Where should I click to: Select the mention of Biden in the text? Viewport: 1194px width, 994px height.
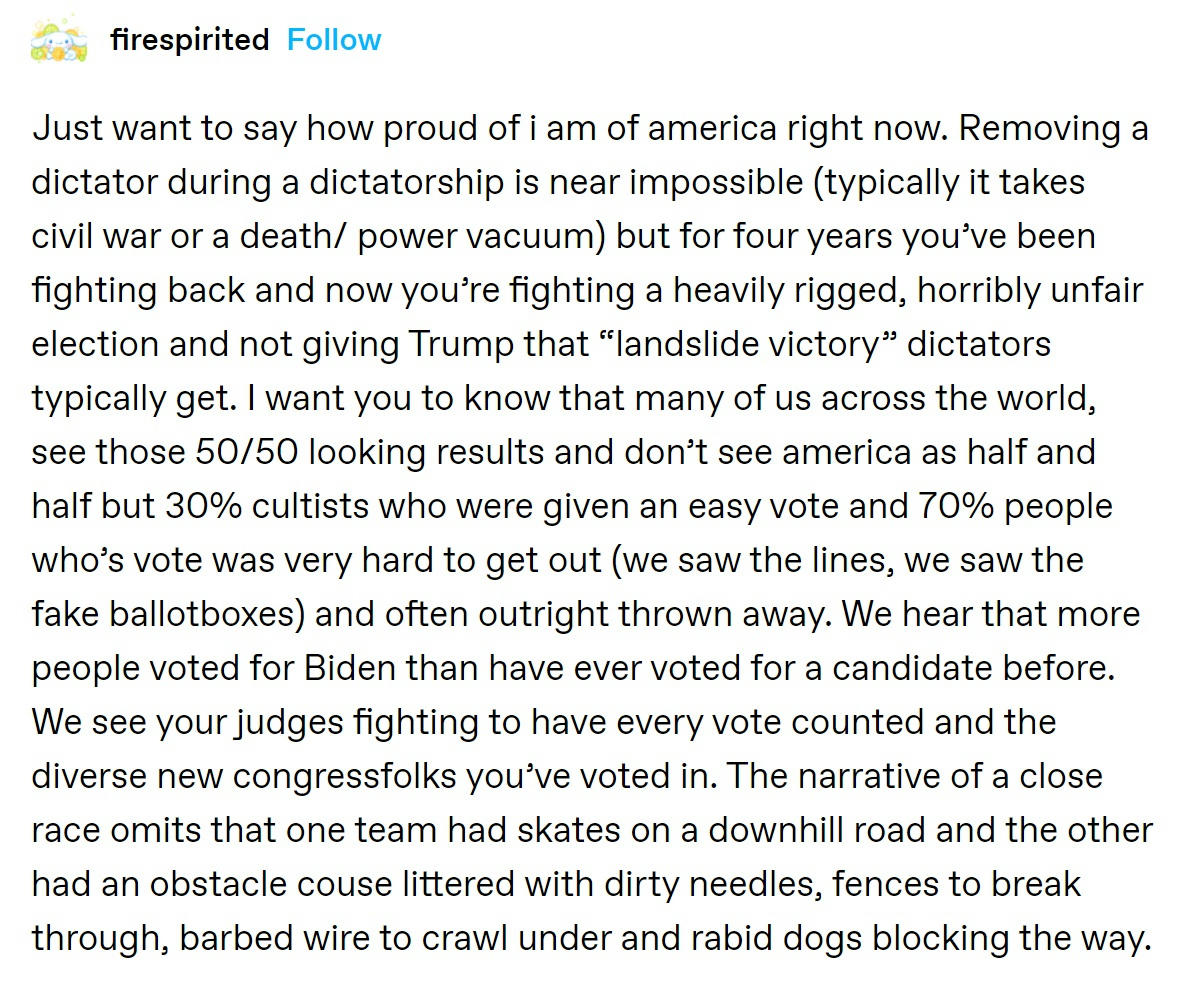click(x=341, y=668)
